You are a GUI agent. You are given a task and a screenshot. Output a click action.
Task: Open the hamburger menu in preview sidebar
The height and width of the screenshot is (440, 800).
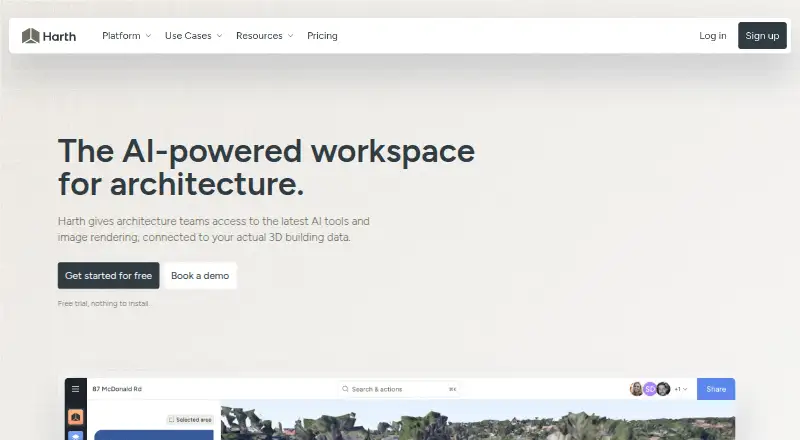click(x=76, y=389)
